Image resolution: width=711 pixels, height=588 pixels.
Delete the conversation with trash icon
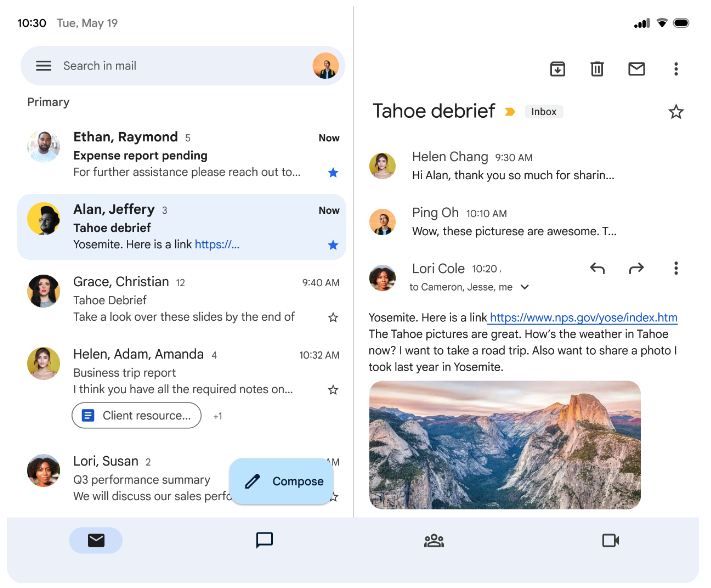coord(597,69)
